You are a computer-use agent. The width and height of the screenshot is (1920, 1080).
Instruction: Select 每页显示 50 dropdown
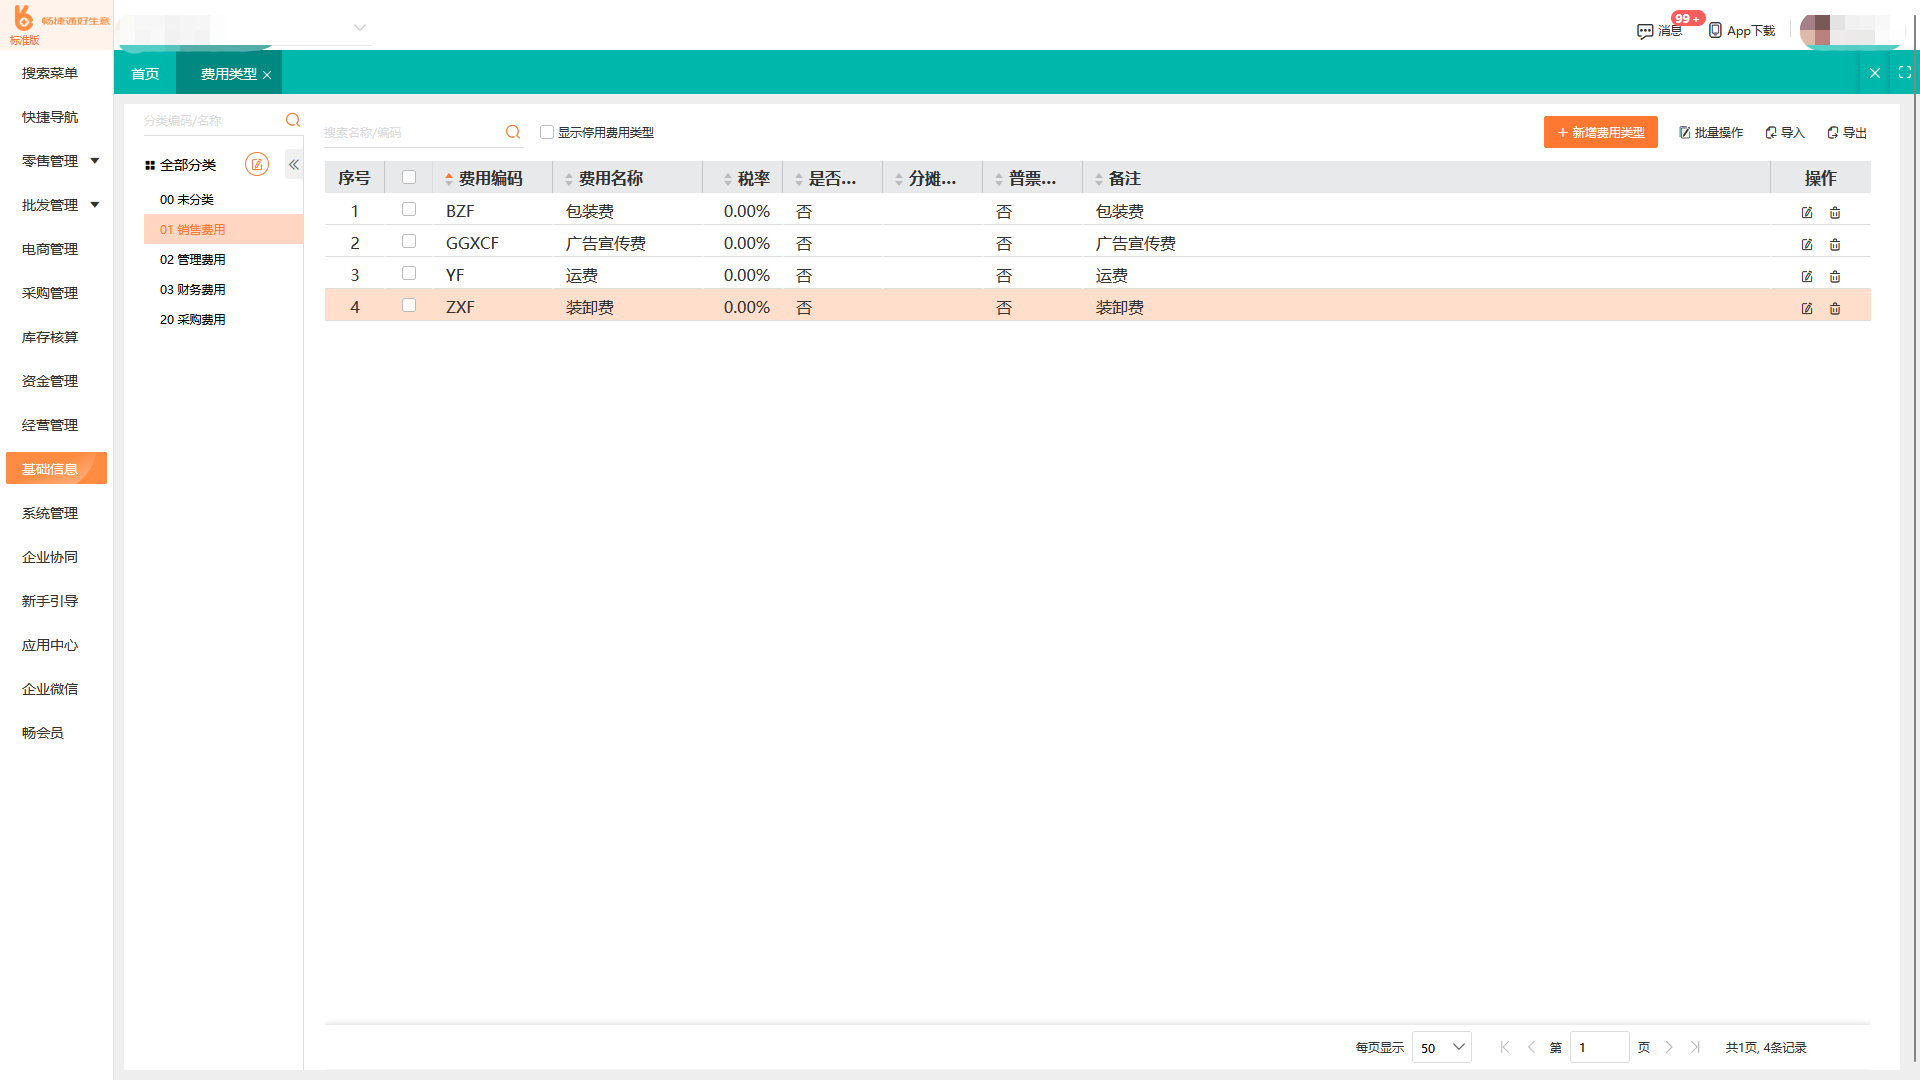coord(1437,1047)
